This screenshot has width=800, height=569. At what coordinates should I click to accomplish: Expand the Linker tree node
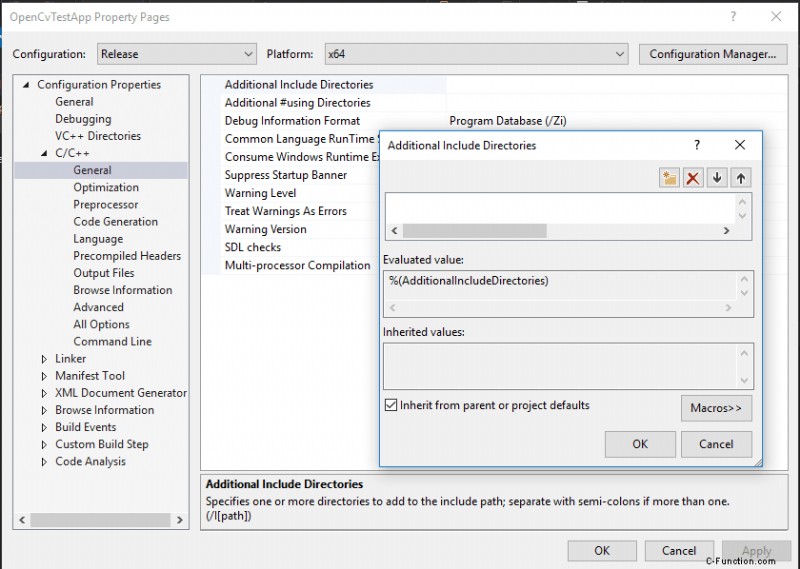[44, 359]
